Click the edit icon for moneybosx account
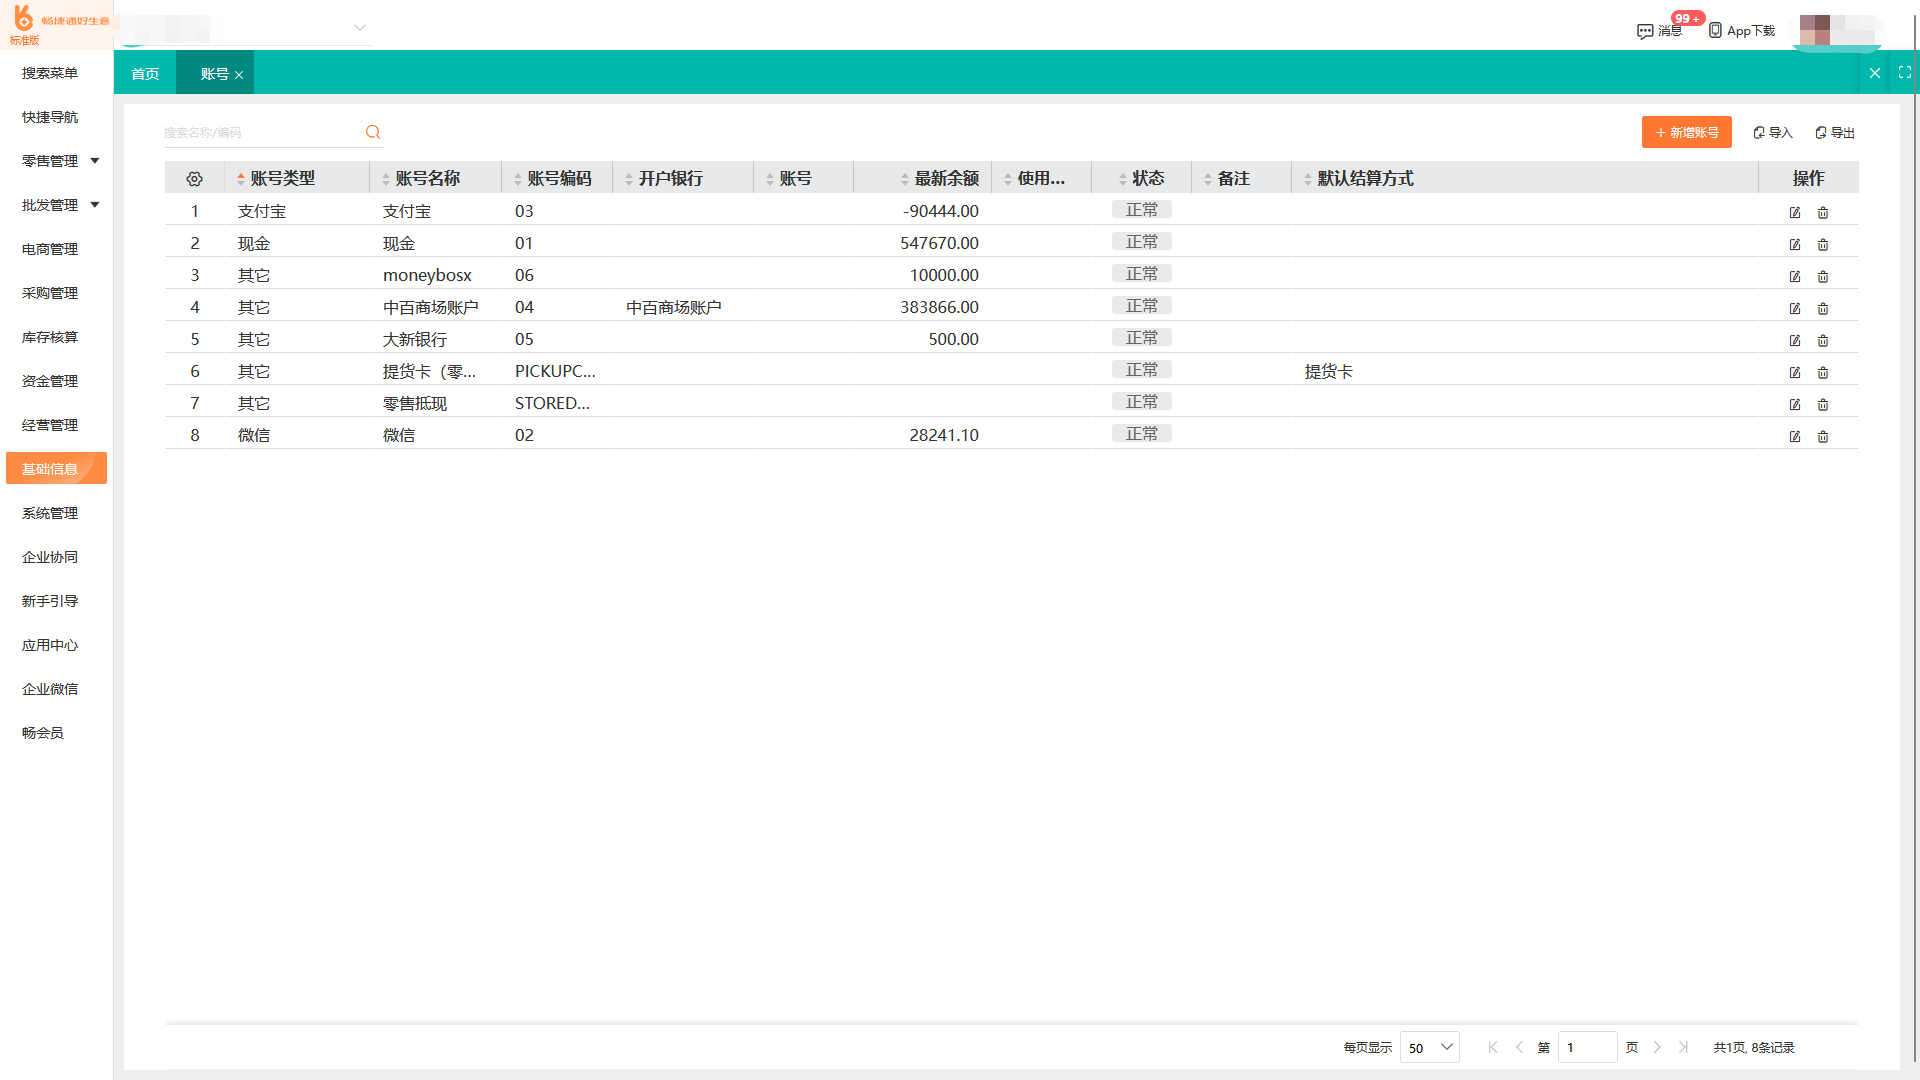This screenshot has height=1080, width=1920. pyautogui.click(x=1795, y=274)
